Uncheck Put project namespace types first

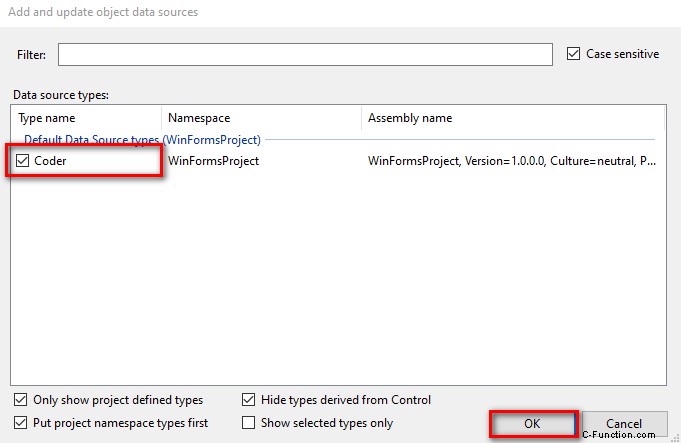pos(21,423)
